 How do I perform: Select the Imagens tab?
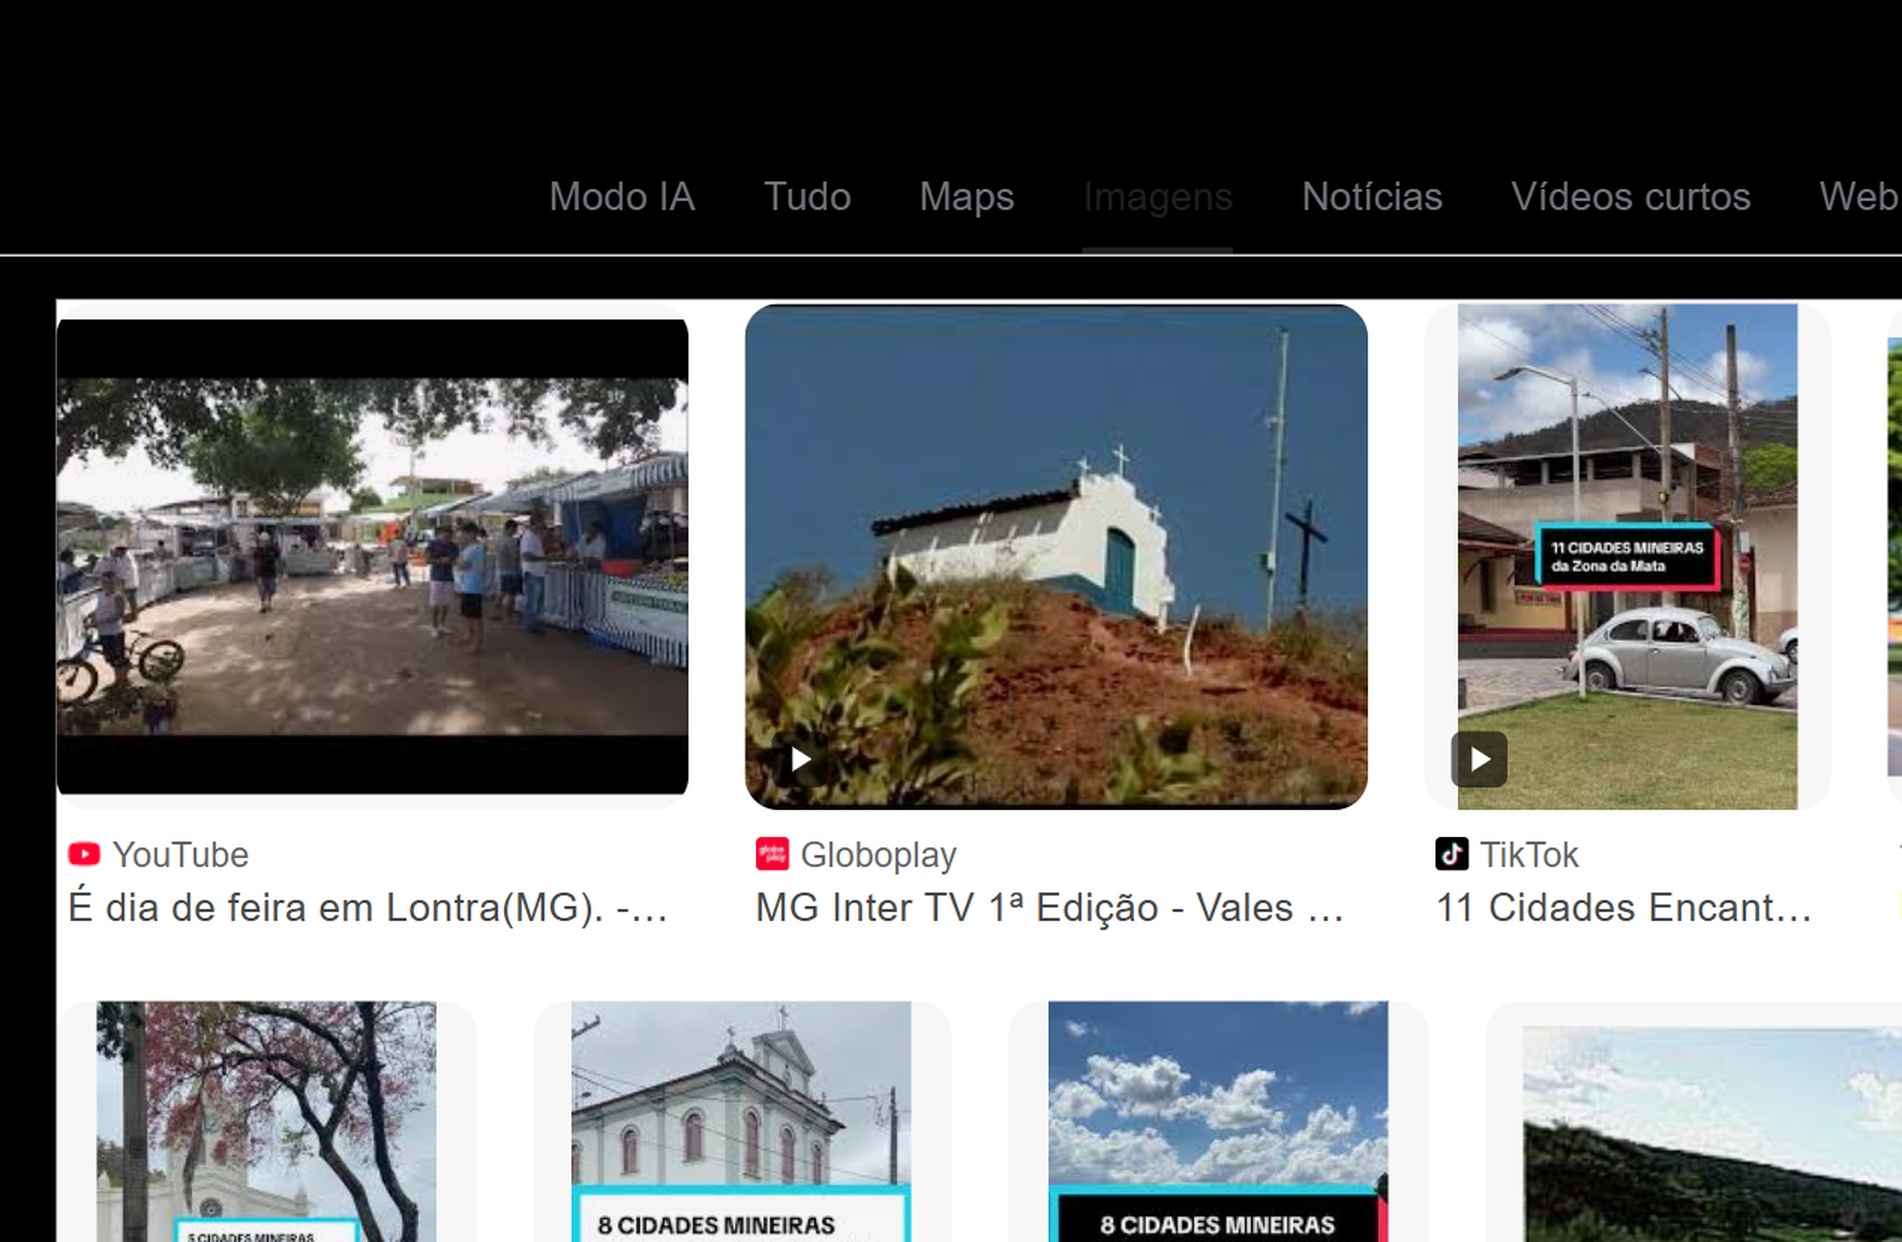(x=1157, y=197)
